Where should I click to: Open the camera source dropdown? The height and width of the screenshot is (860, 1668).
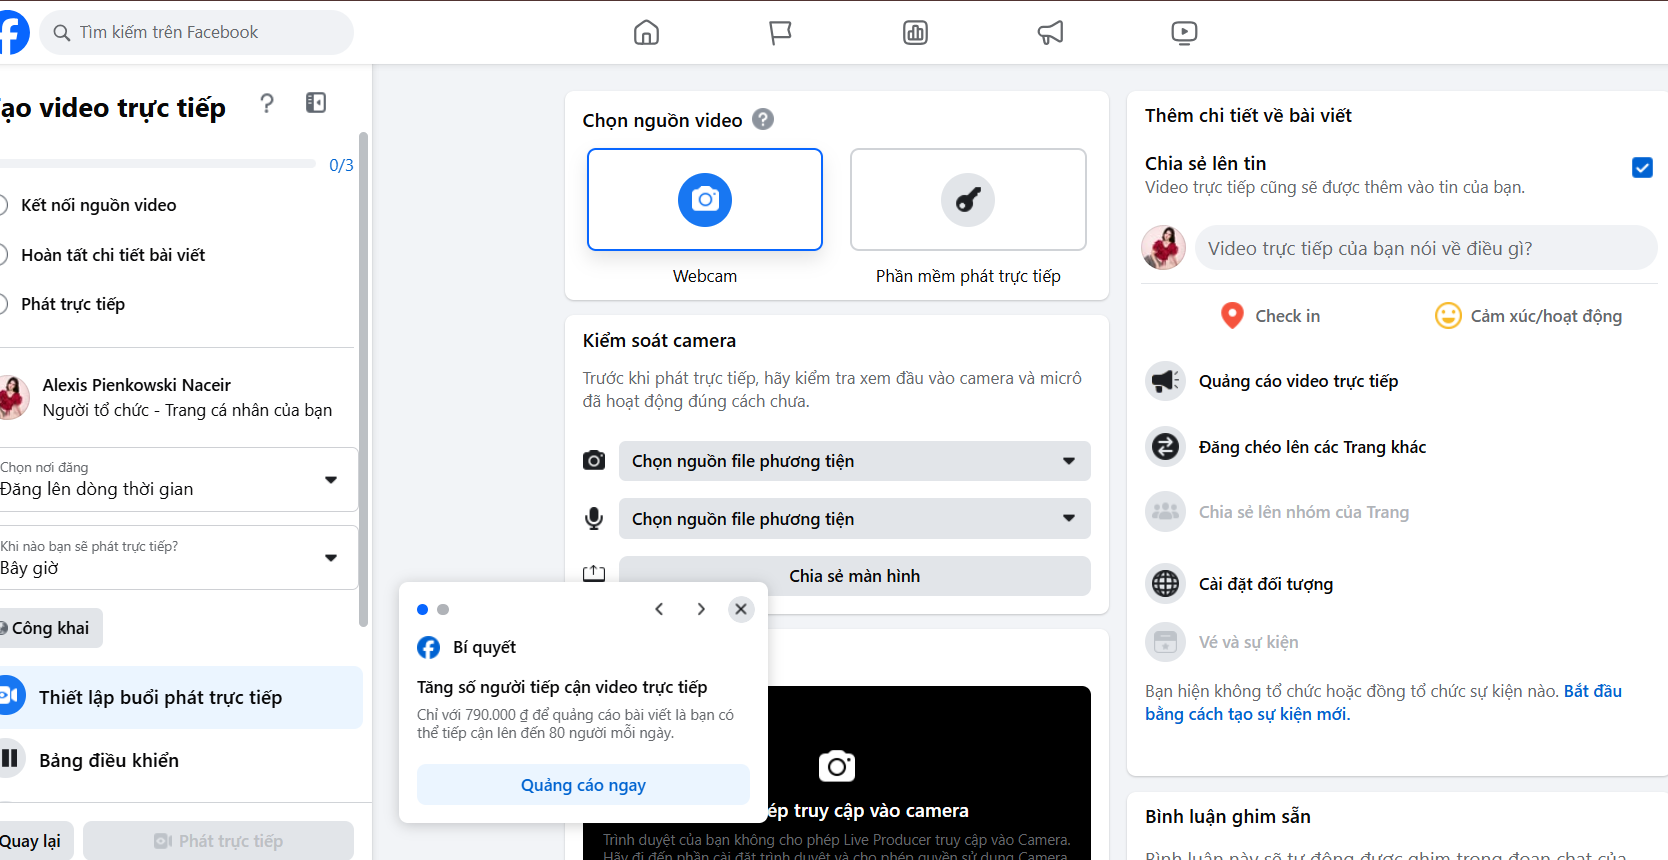854,461
